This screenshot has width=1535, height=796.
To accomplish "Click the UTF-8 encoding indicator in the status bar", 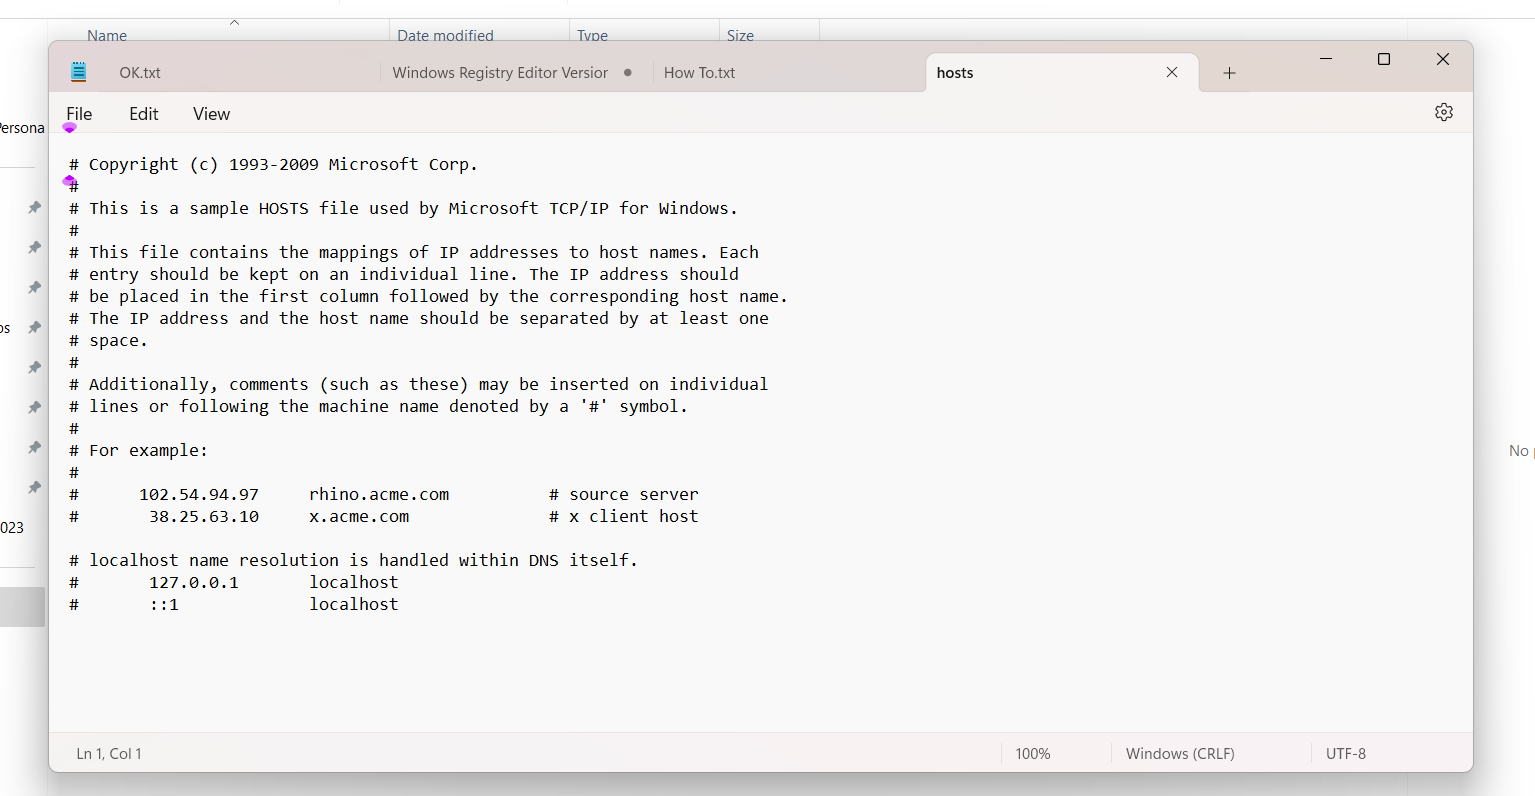I will (1345, 753).
